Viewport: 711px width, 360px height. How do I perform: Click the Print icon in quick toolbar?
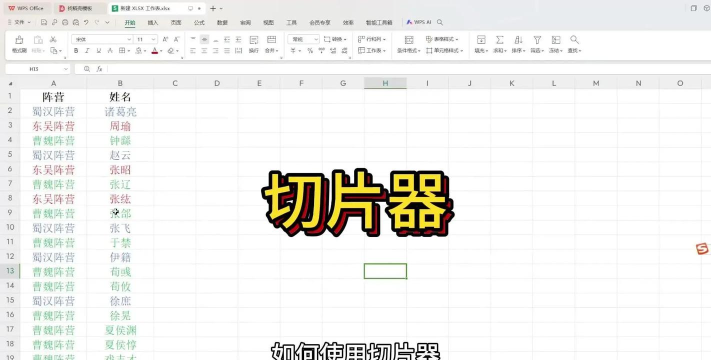click(65, 22)
